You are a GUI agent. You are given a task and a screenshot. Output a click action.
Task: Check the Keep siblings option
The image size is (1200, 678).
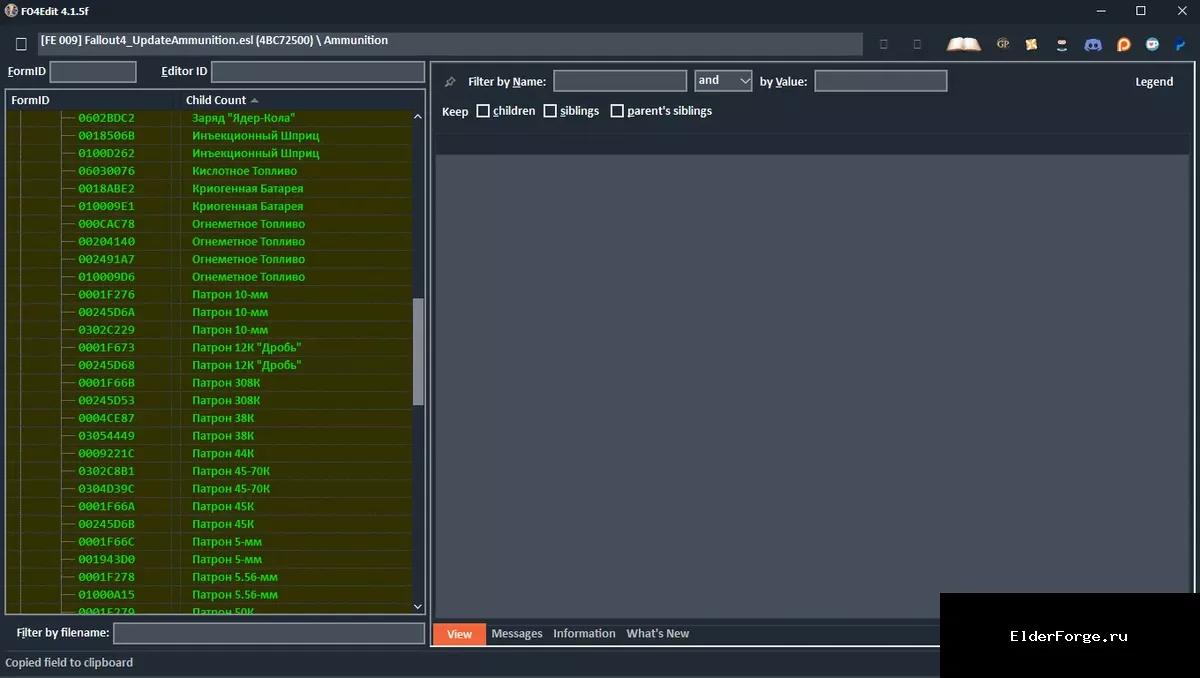click(550, 111)
